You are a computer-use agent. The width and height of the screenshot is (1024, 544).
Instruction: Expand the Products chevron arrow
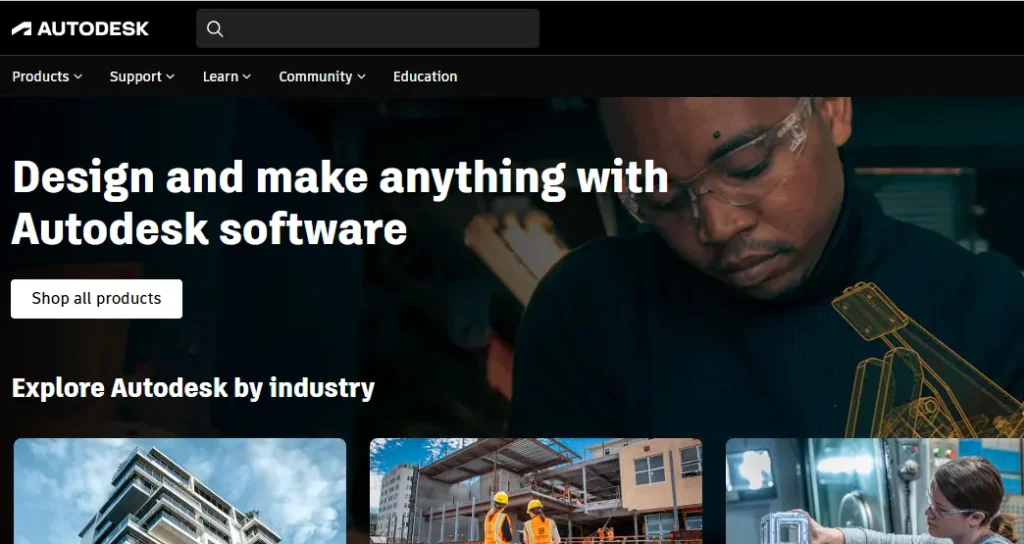pyautogui.click(x=78, y=76)
